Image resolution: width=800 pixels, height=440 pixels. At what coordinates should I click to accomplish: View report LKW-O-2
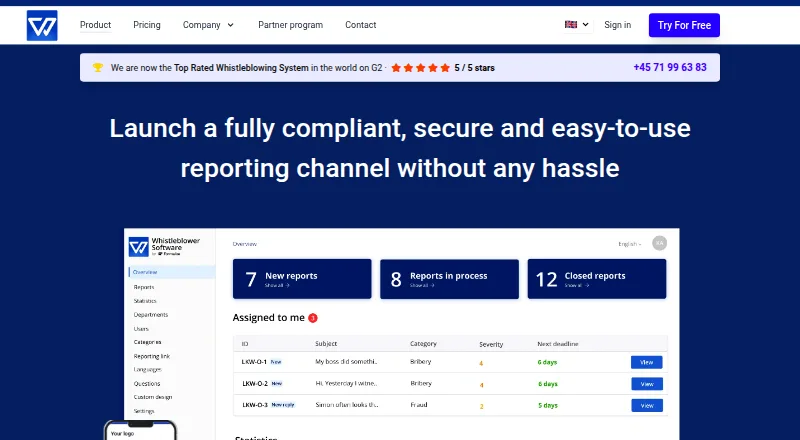(x=646, y=384)
